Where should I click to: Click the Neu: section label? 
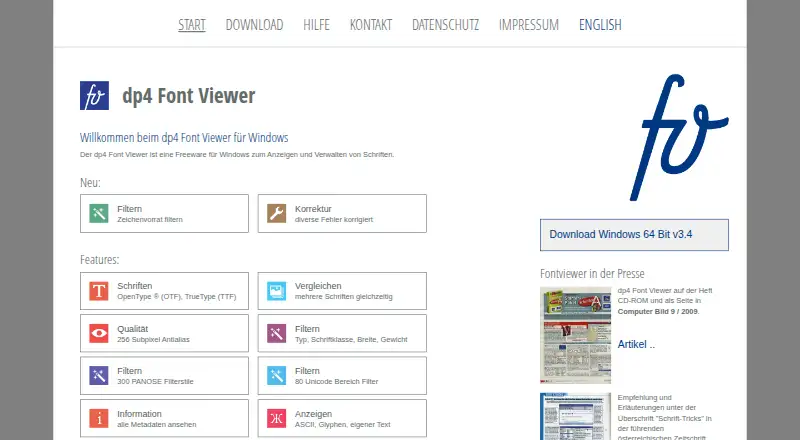[x=90, y=183]
